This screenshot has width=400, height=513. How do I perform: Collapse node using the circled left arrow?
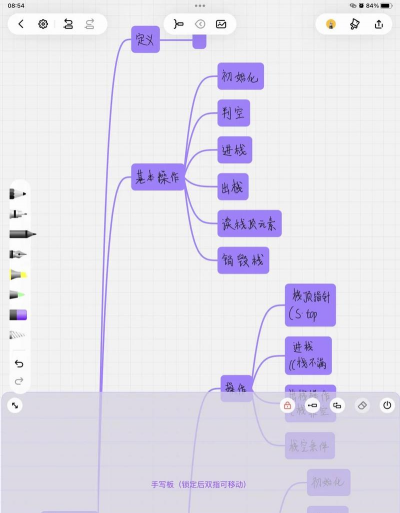pos(200,24)
